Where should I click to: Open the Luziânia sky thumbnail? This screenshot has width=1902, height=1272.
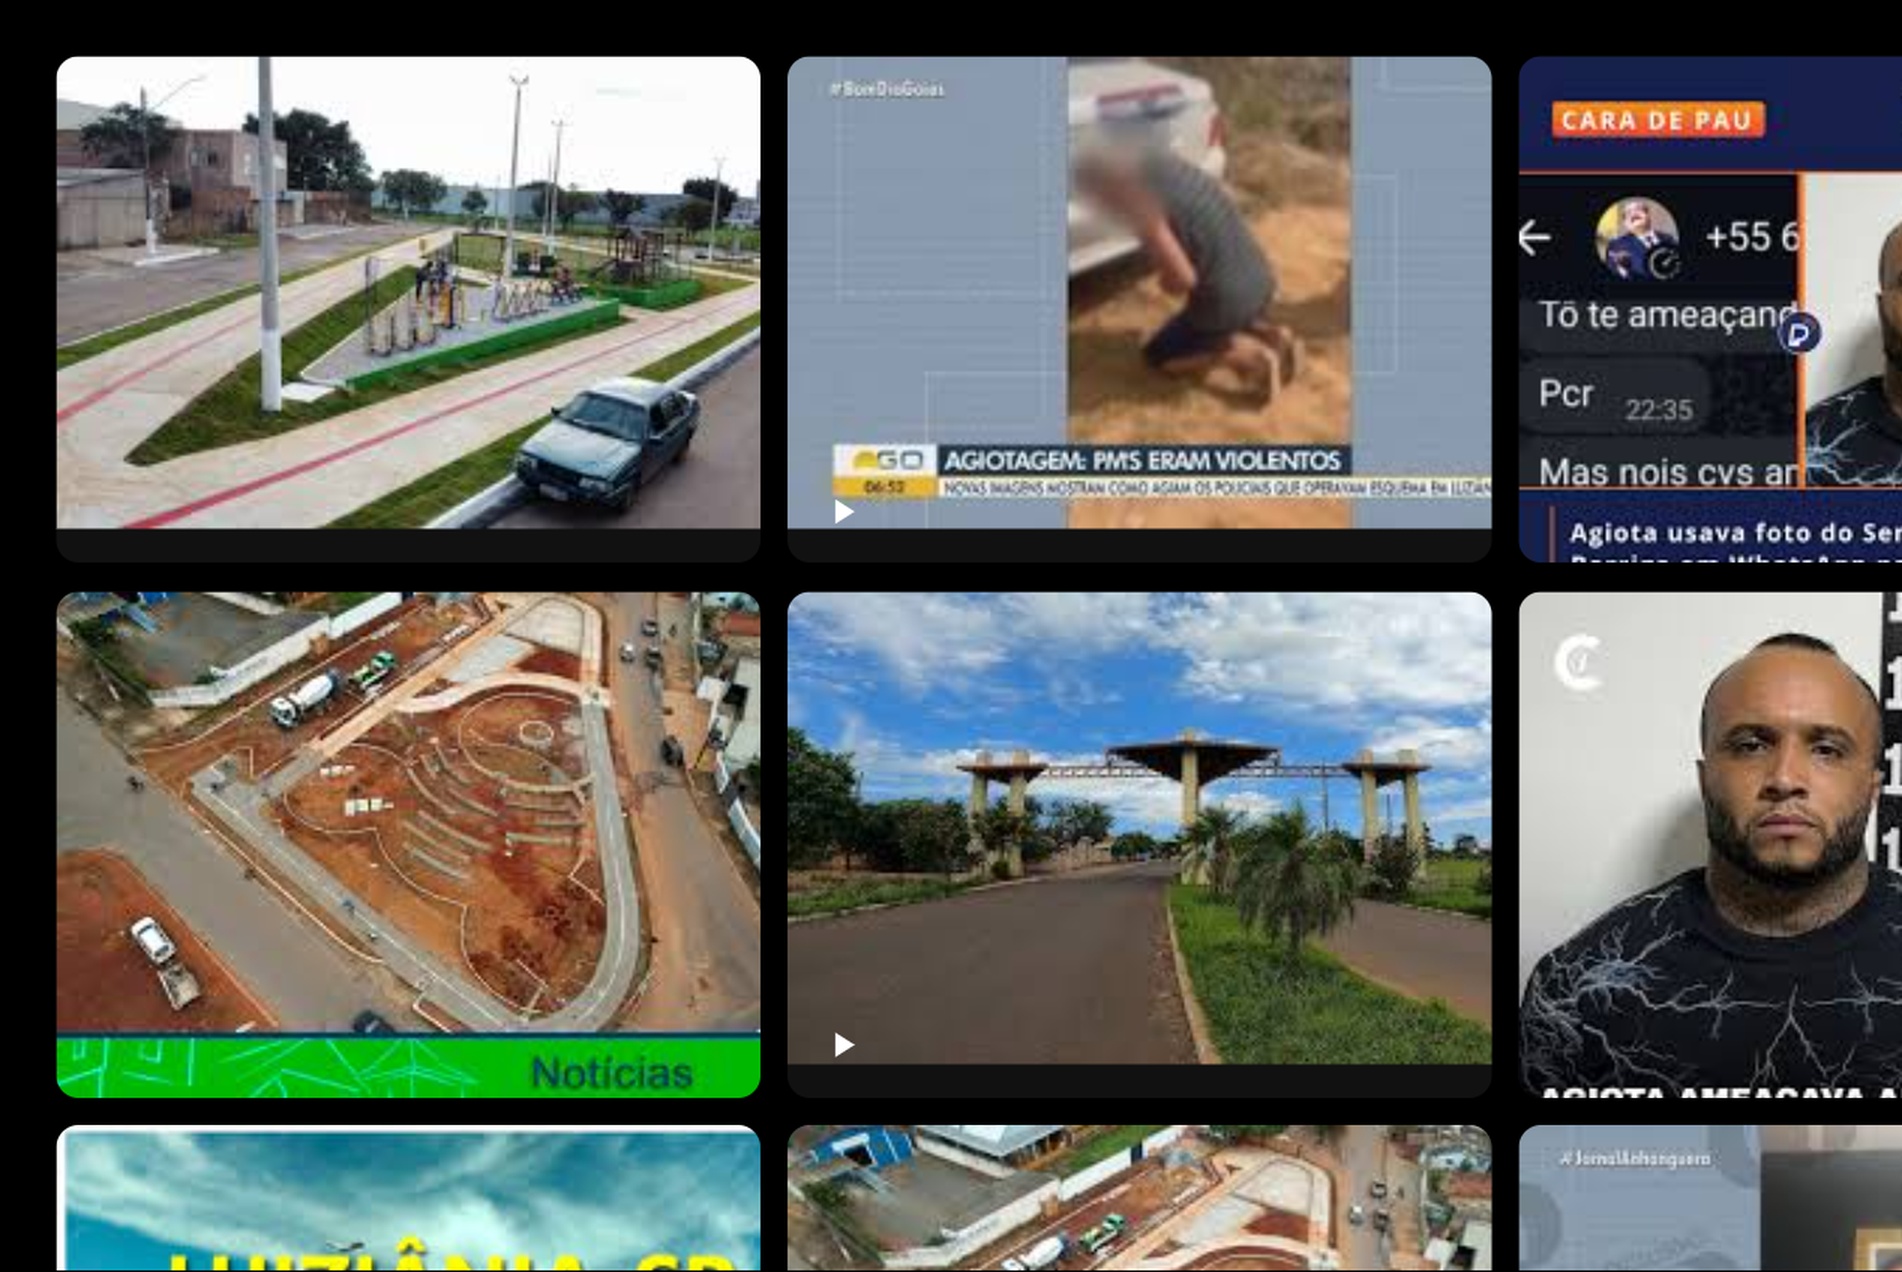pyautogui.click(x=408, y=1200)
